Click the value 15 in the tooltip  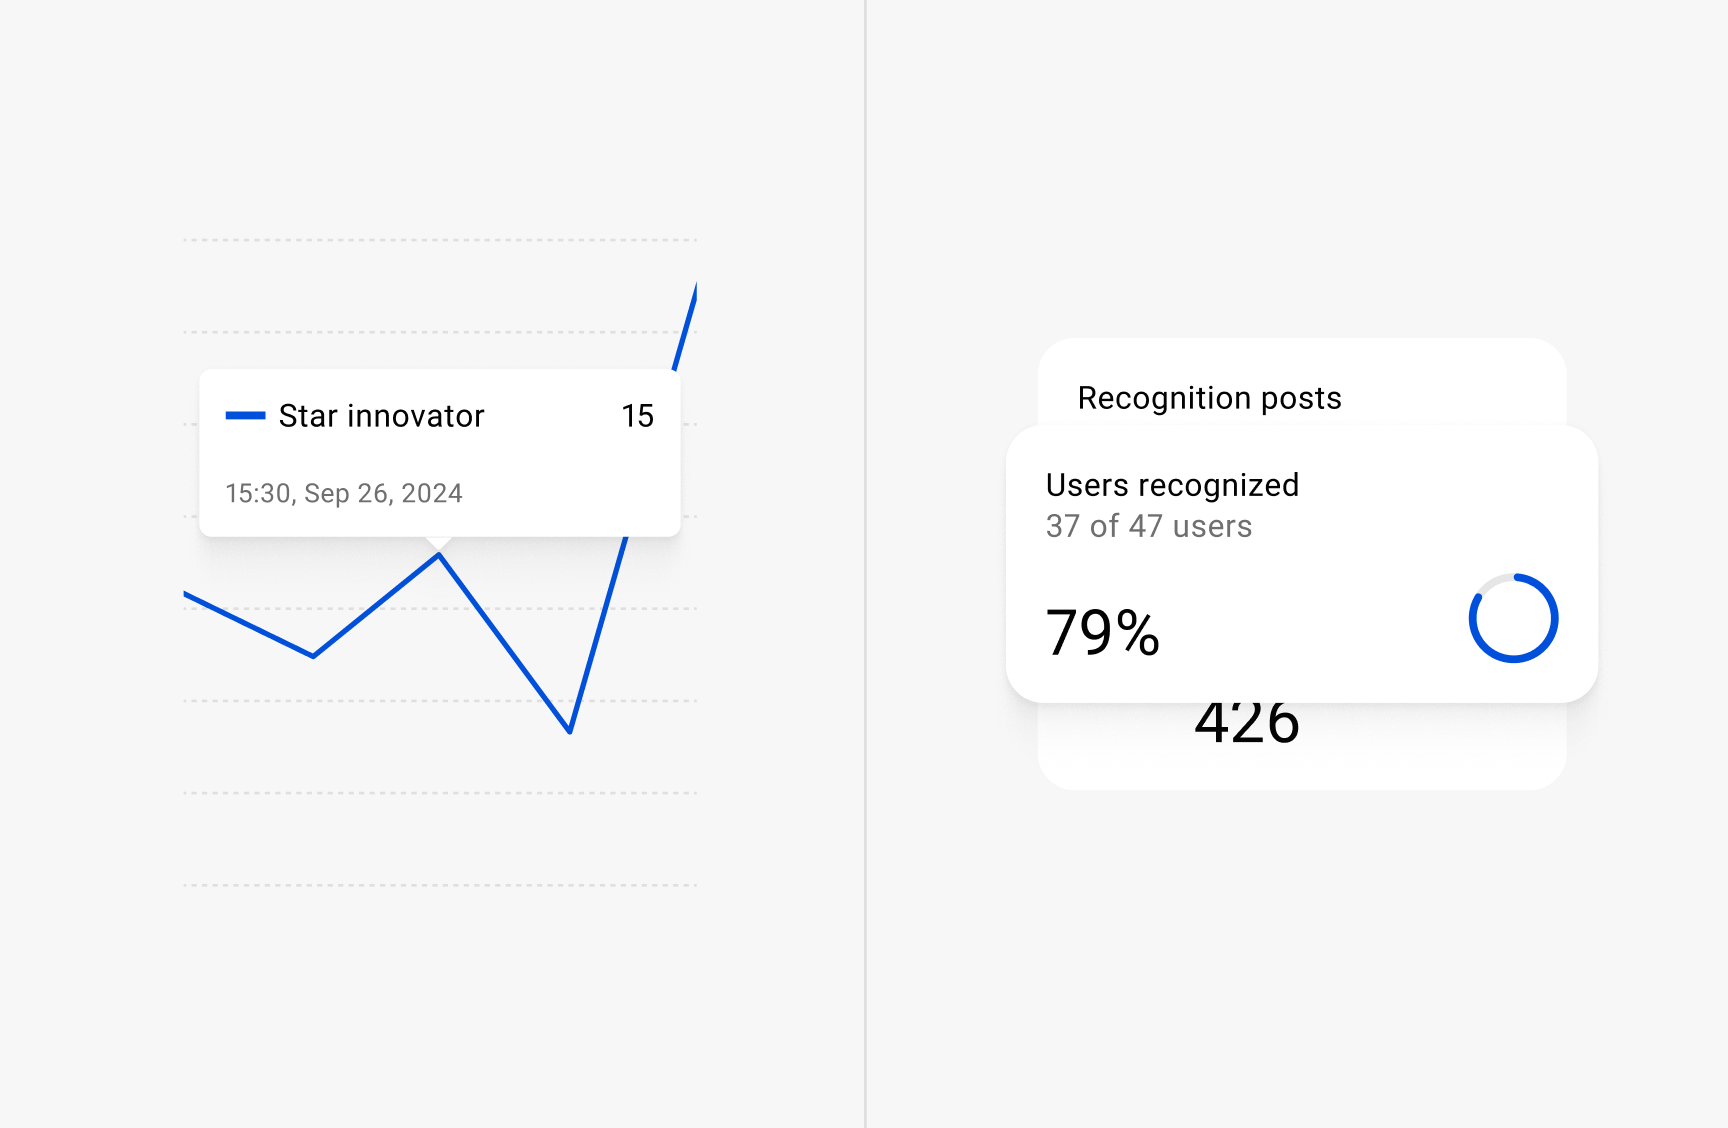637,416
